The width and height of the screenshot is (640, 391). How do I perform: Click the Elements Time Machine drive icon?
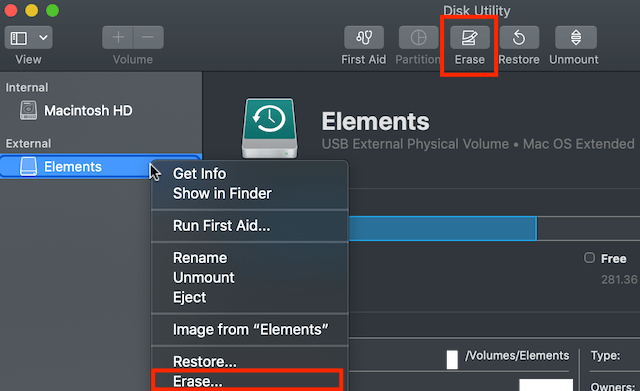coord(269,128)
